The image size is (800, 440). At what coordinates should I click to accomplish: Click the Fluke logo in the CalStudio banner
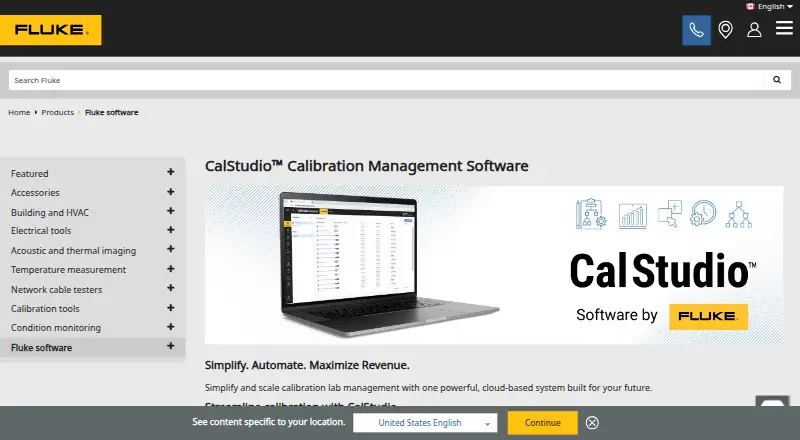click(x=708, y=316)
